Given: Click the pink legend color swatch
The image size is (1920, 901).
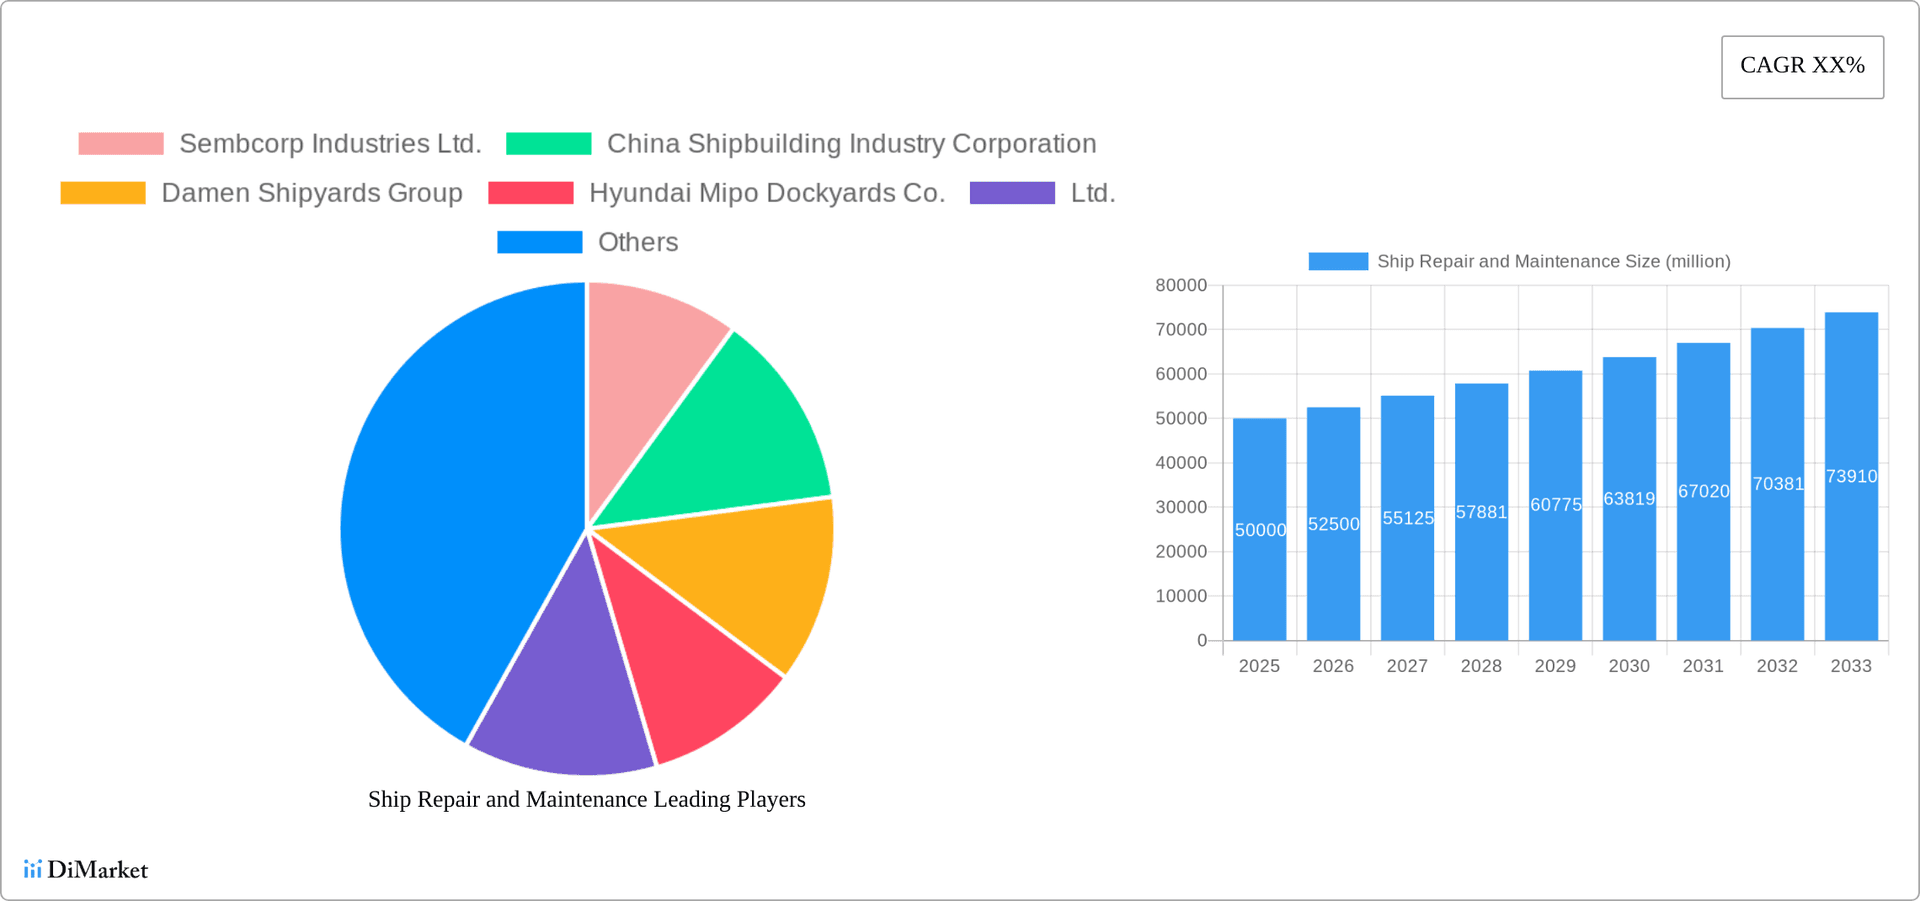Looking at the screenshot, I should (120, 143).
